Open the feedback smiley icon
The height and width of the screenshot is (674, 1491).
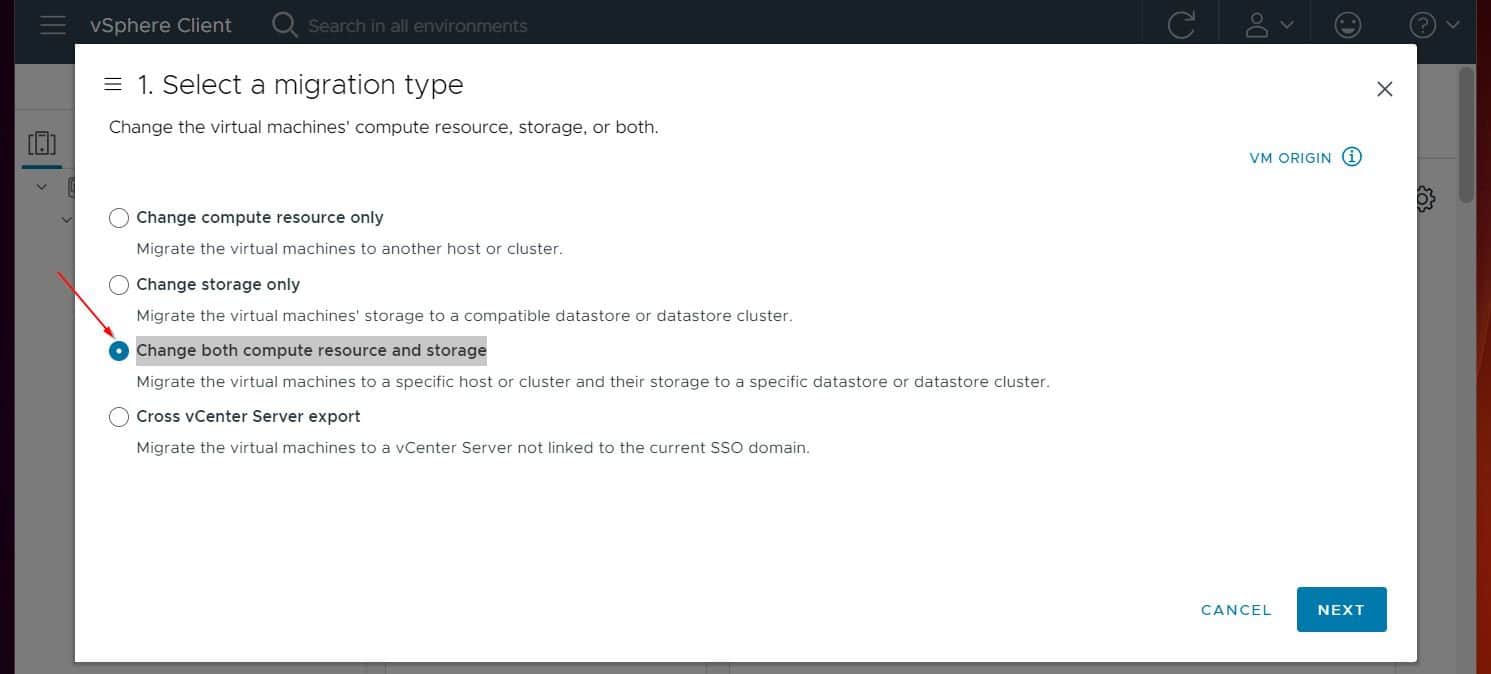click(x=1347, y=25)
